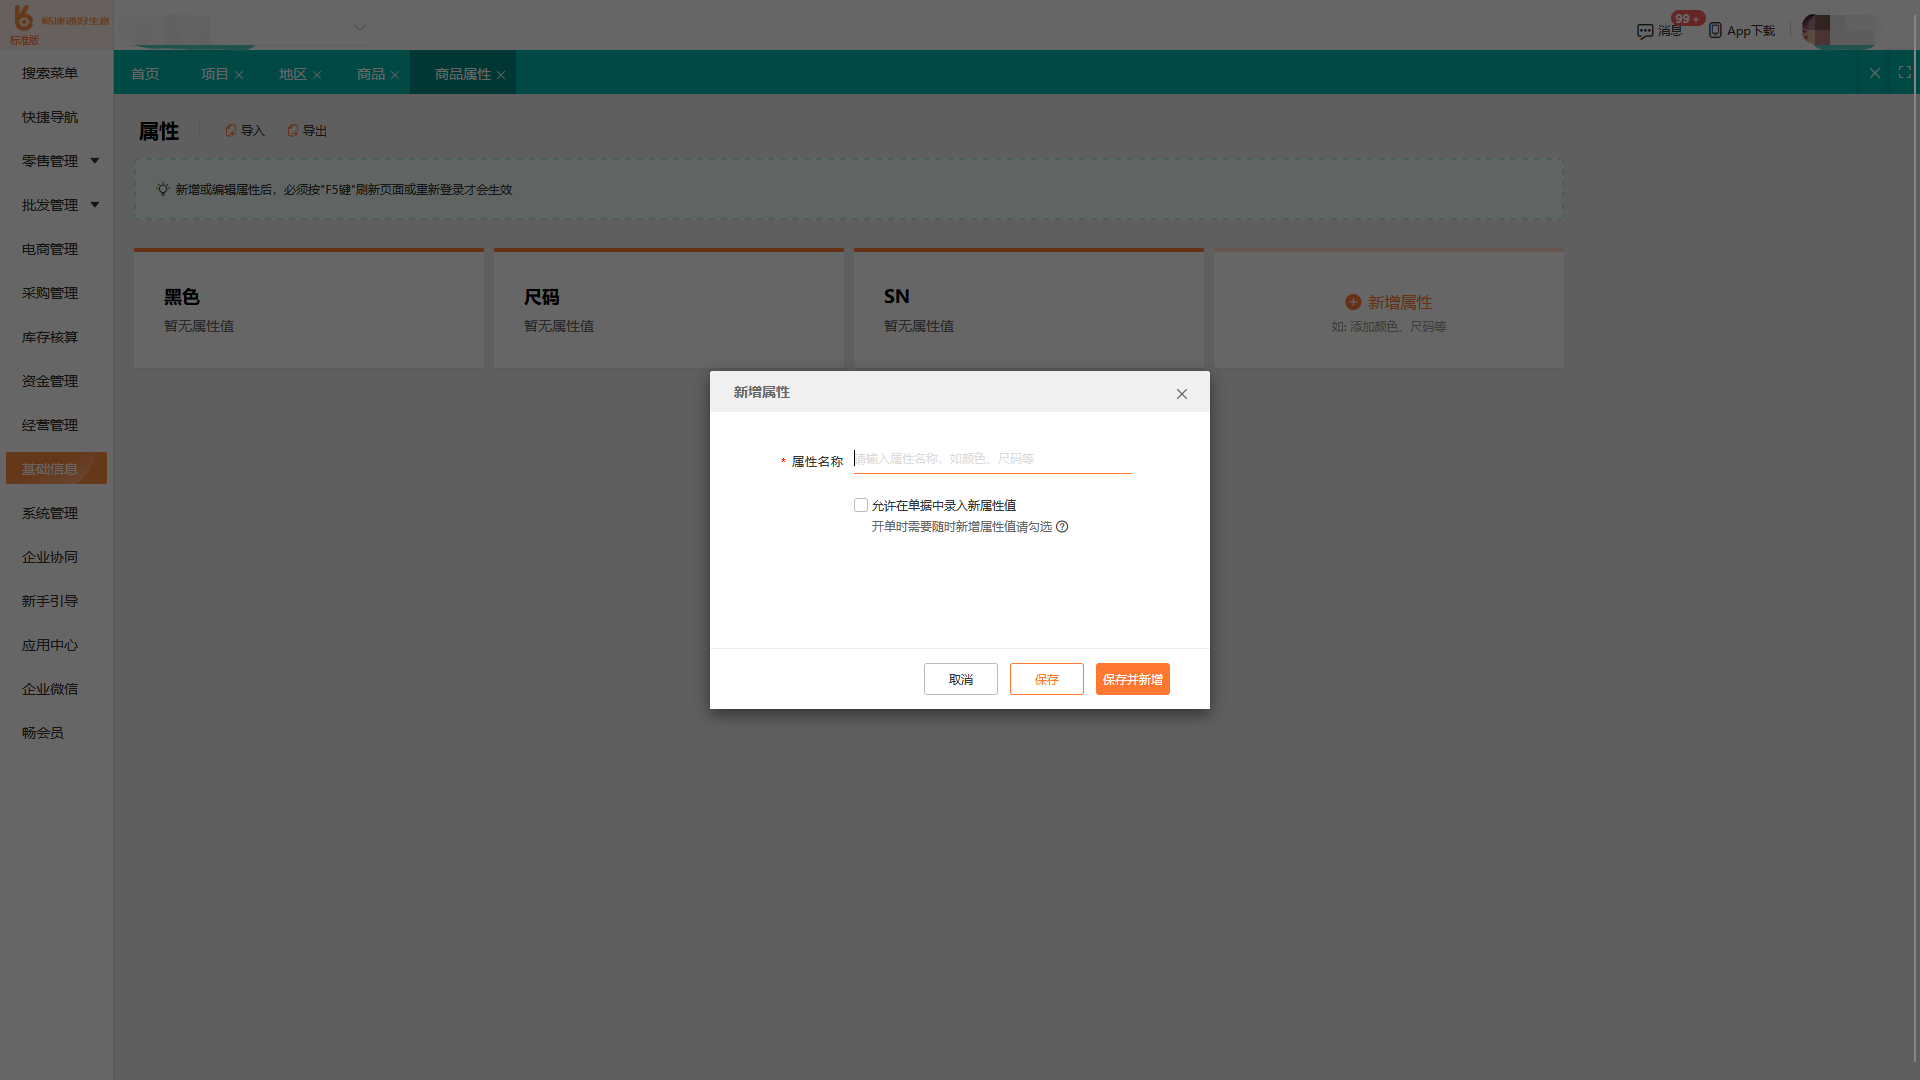The height and width of the screenshot is (1080, 1920).
Task: Click the user avatar icon top right
Action: [x=1816, y=29]
